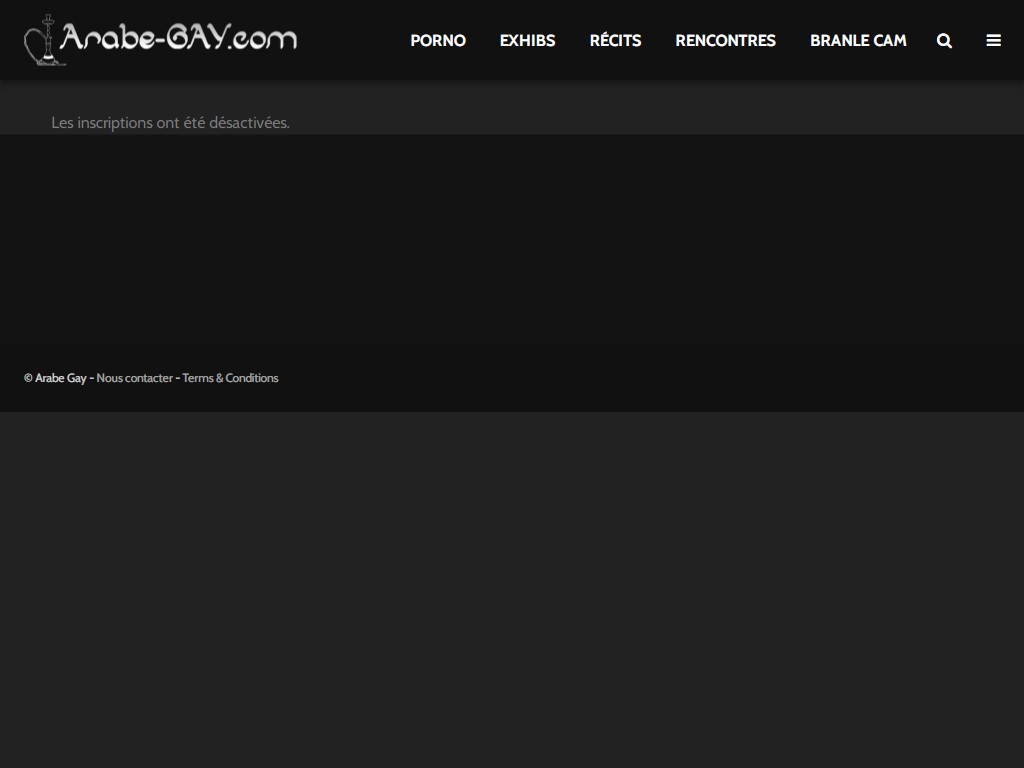Click the empty dark content area
This screenshot has height=768, width=1024.
[512, 240]
